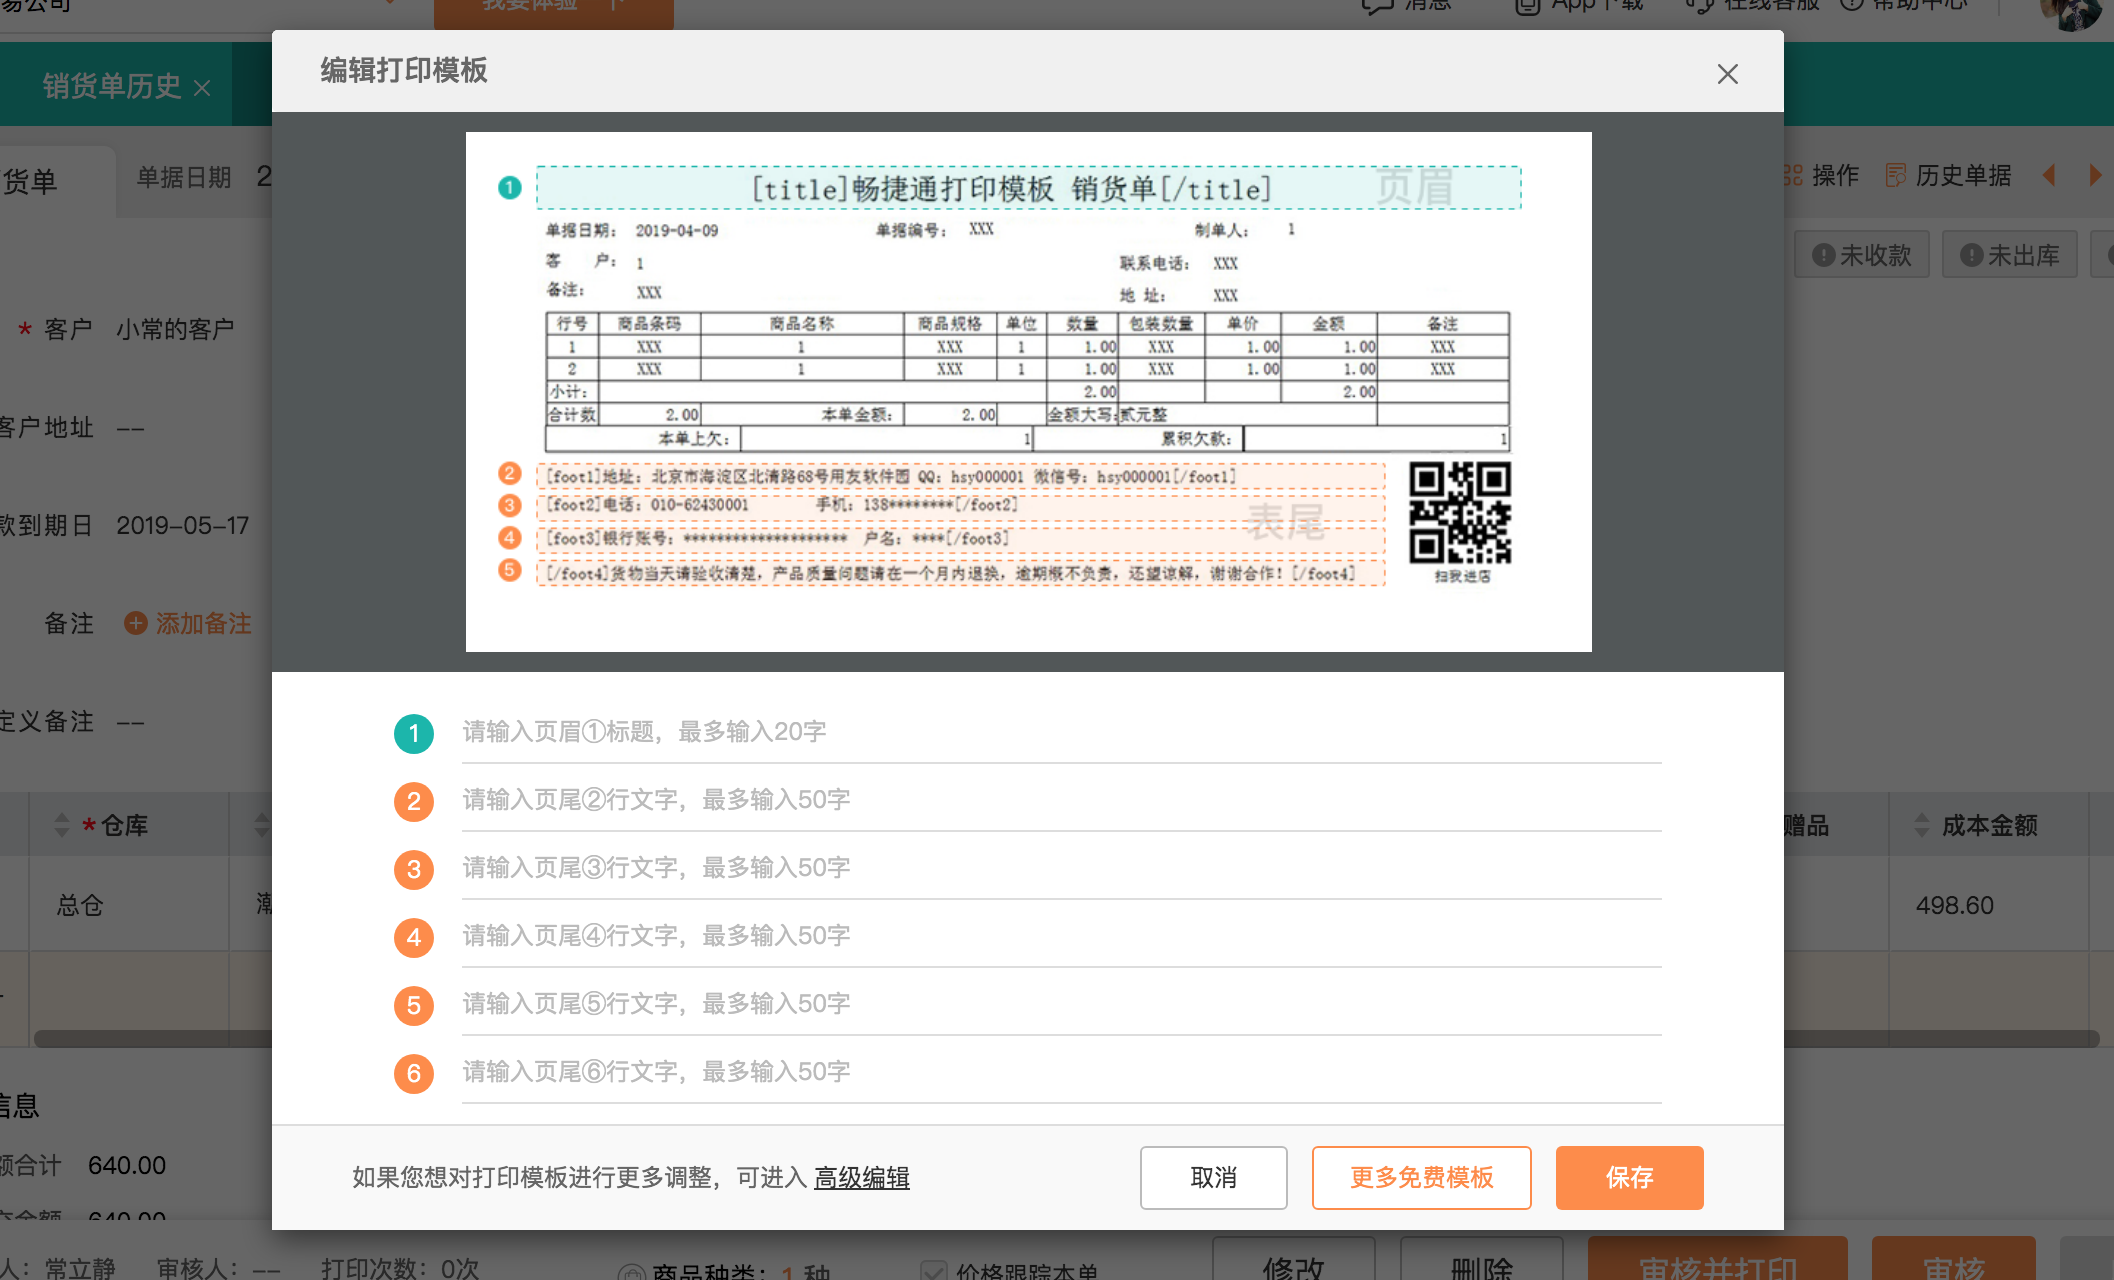The image size is (2114, 1280).
Task: Click the close button on edit template dialog
Action: [x=1727, y=74]
